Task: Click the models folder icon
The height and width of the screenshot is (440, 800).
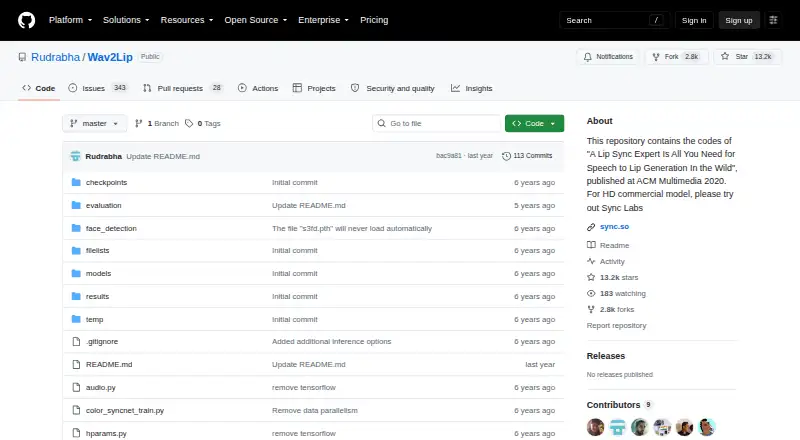Action: click(x=76, y=274)
